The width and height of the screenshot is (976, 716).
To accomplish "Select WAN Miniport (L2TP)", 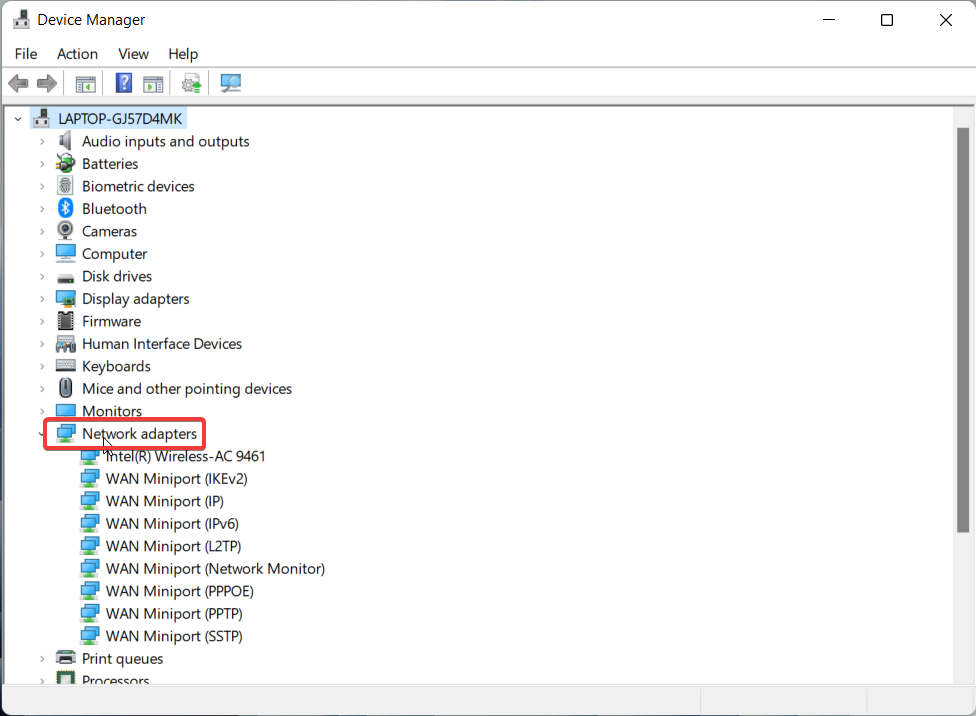I will tap(174, 545).
